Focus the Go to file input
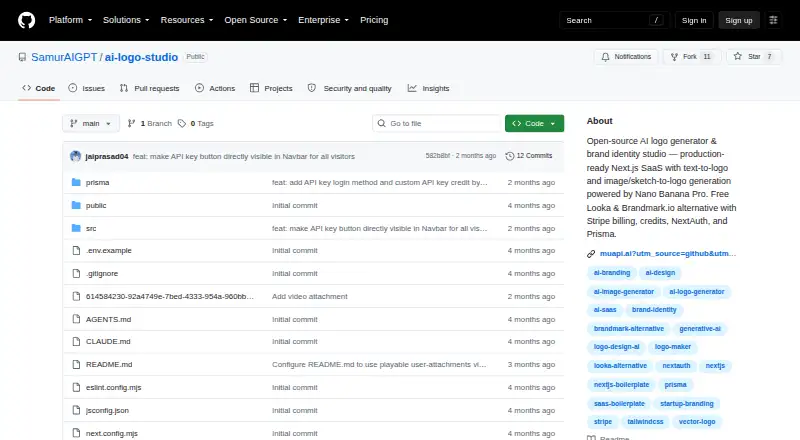This screenshot has width=800, height=440. (437, 124)
